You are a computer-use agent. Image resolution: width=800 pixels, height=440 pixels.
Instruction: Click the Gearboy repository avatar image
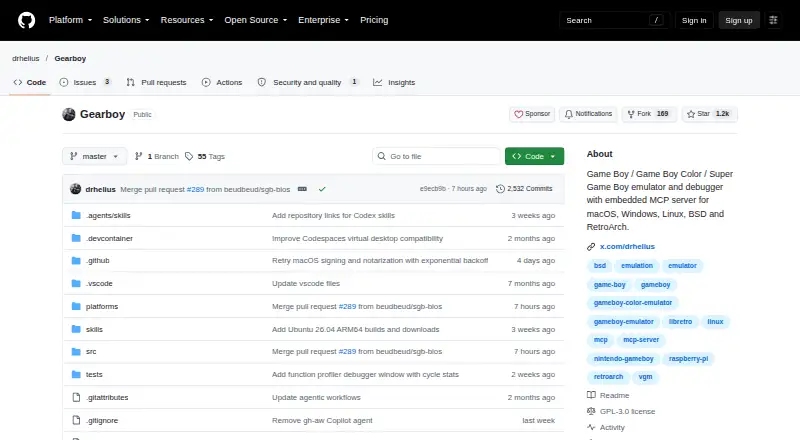(69, 114)
